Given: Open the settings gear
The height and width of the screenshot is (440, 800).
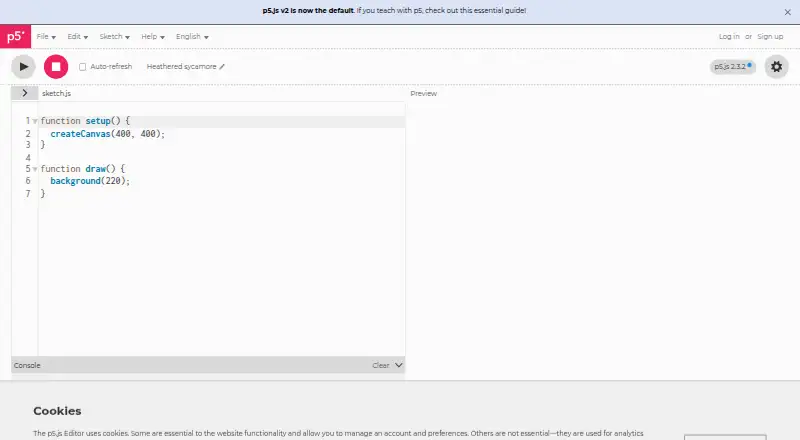Looking at the screenshot, I should pyautogui.click(x=776, y=66).
